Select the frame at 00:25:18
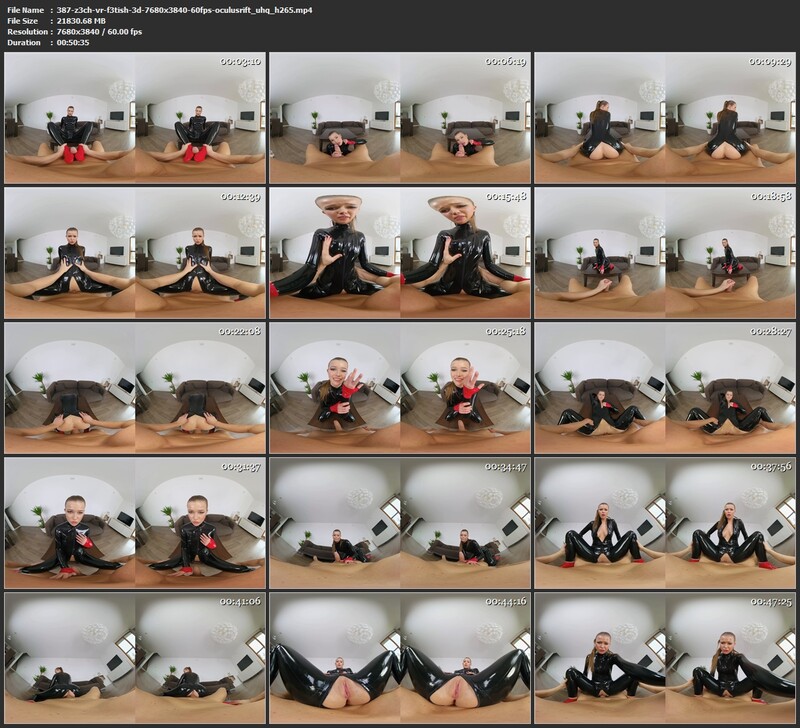 399,387
